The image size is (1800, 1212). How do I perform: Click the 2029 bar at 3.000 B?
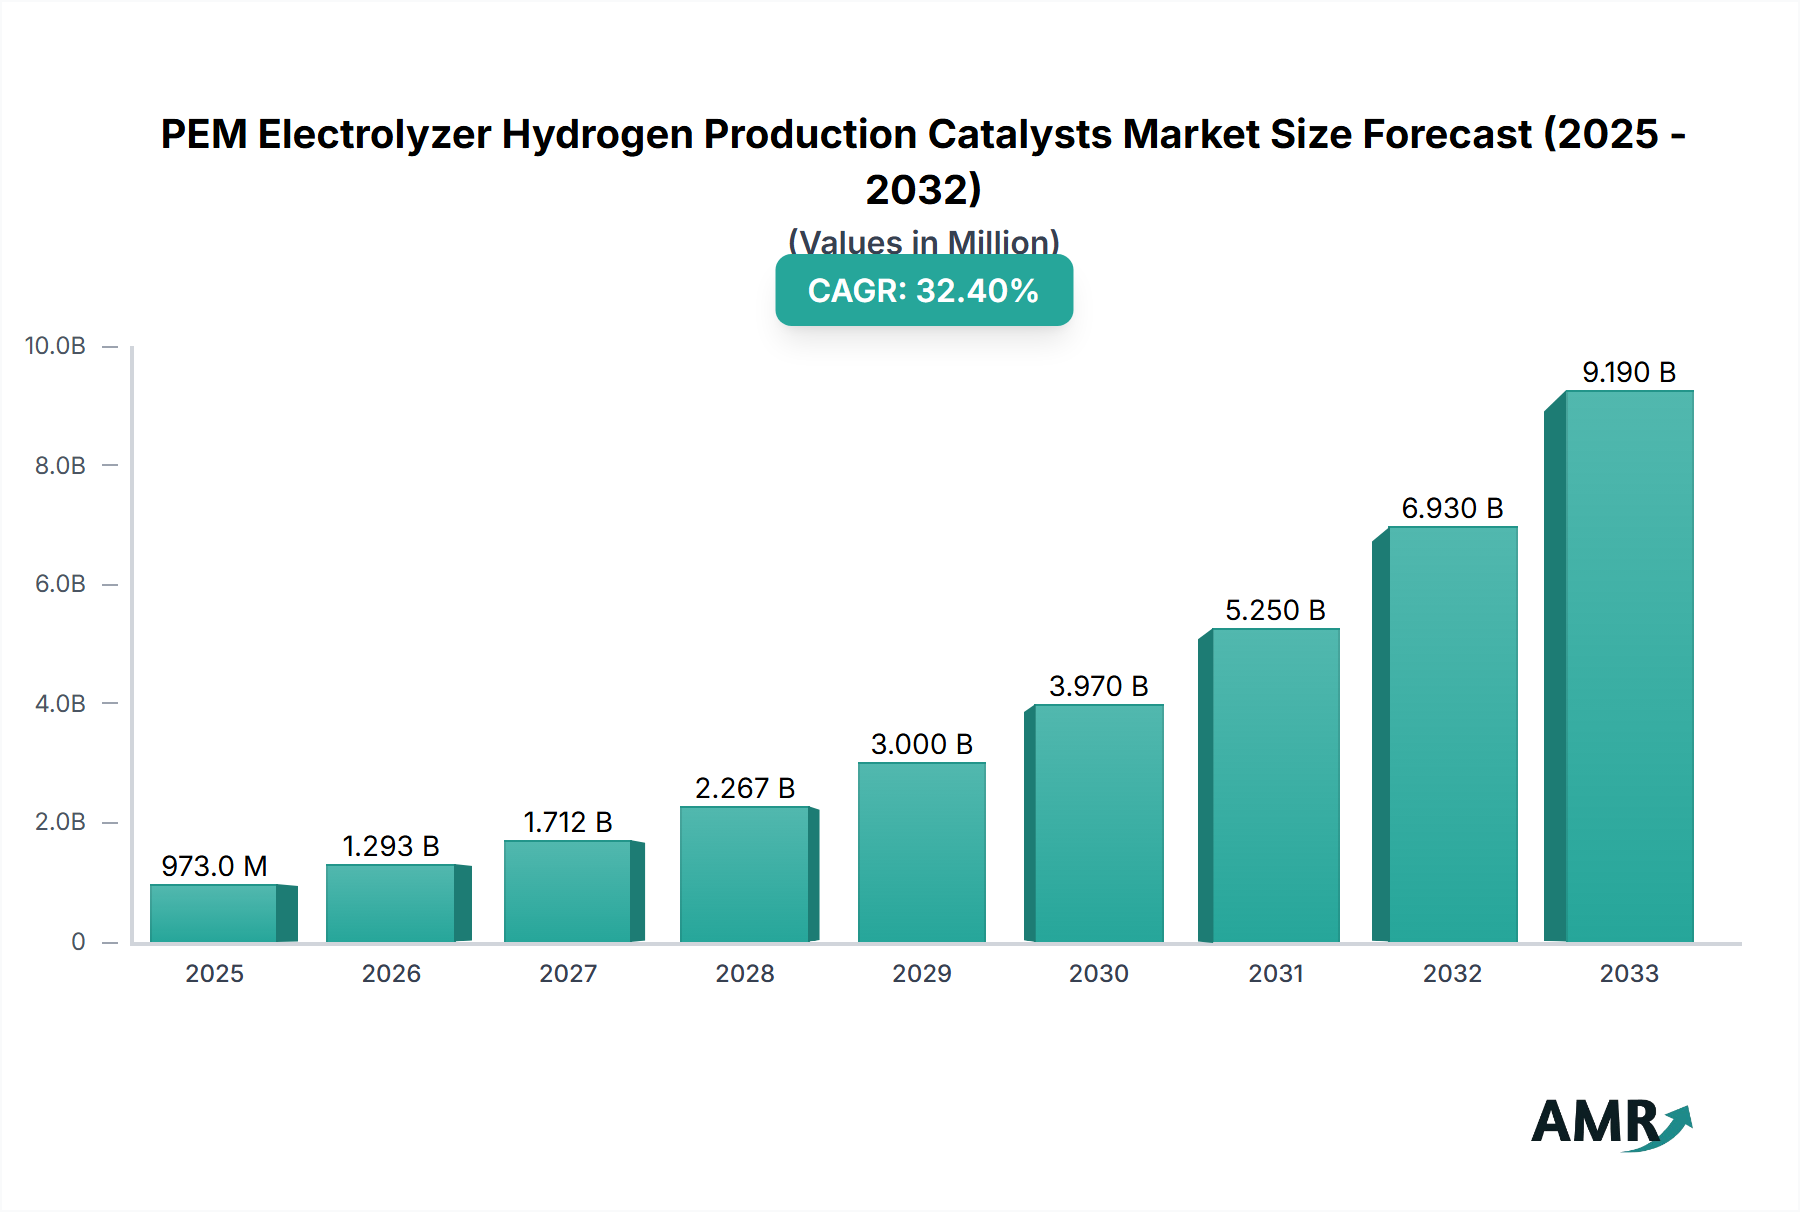[920, 850]
